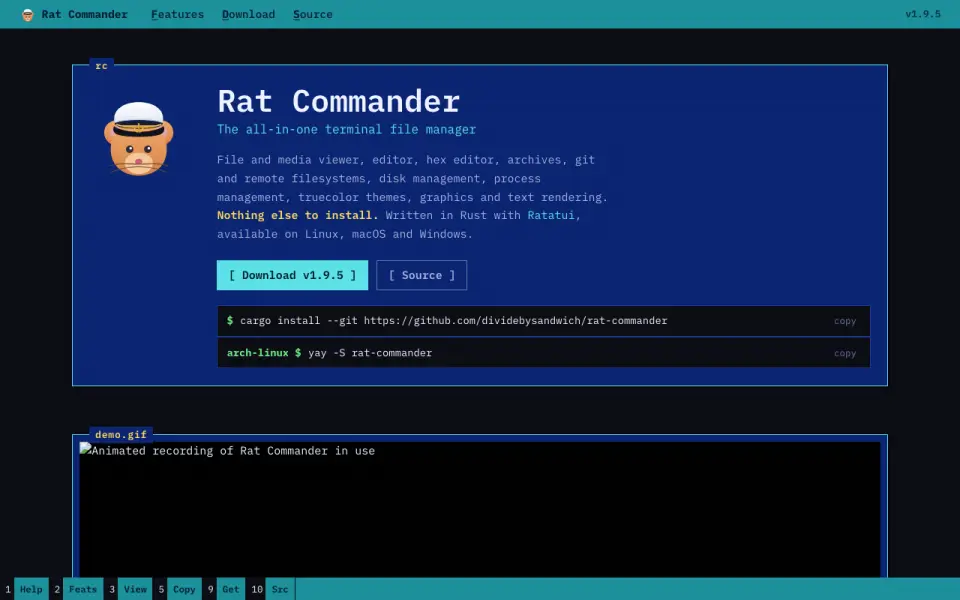The width and height of the screenshot is (960, 600).
Task: Open the Download nav link
Action: point(248,14)
